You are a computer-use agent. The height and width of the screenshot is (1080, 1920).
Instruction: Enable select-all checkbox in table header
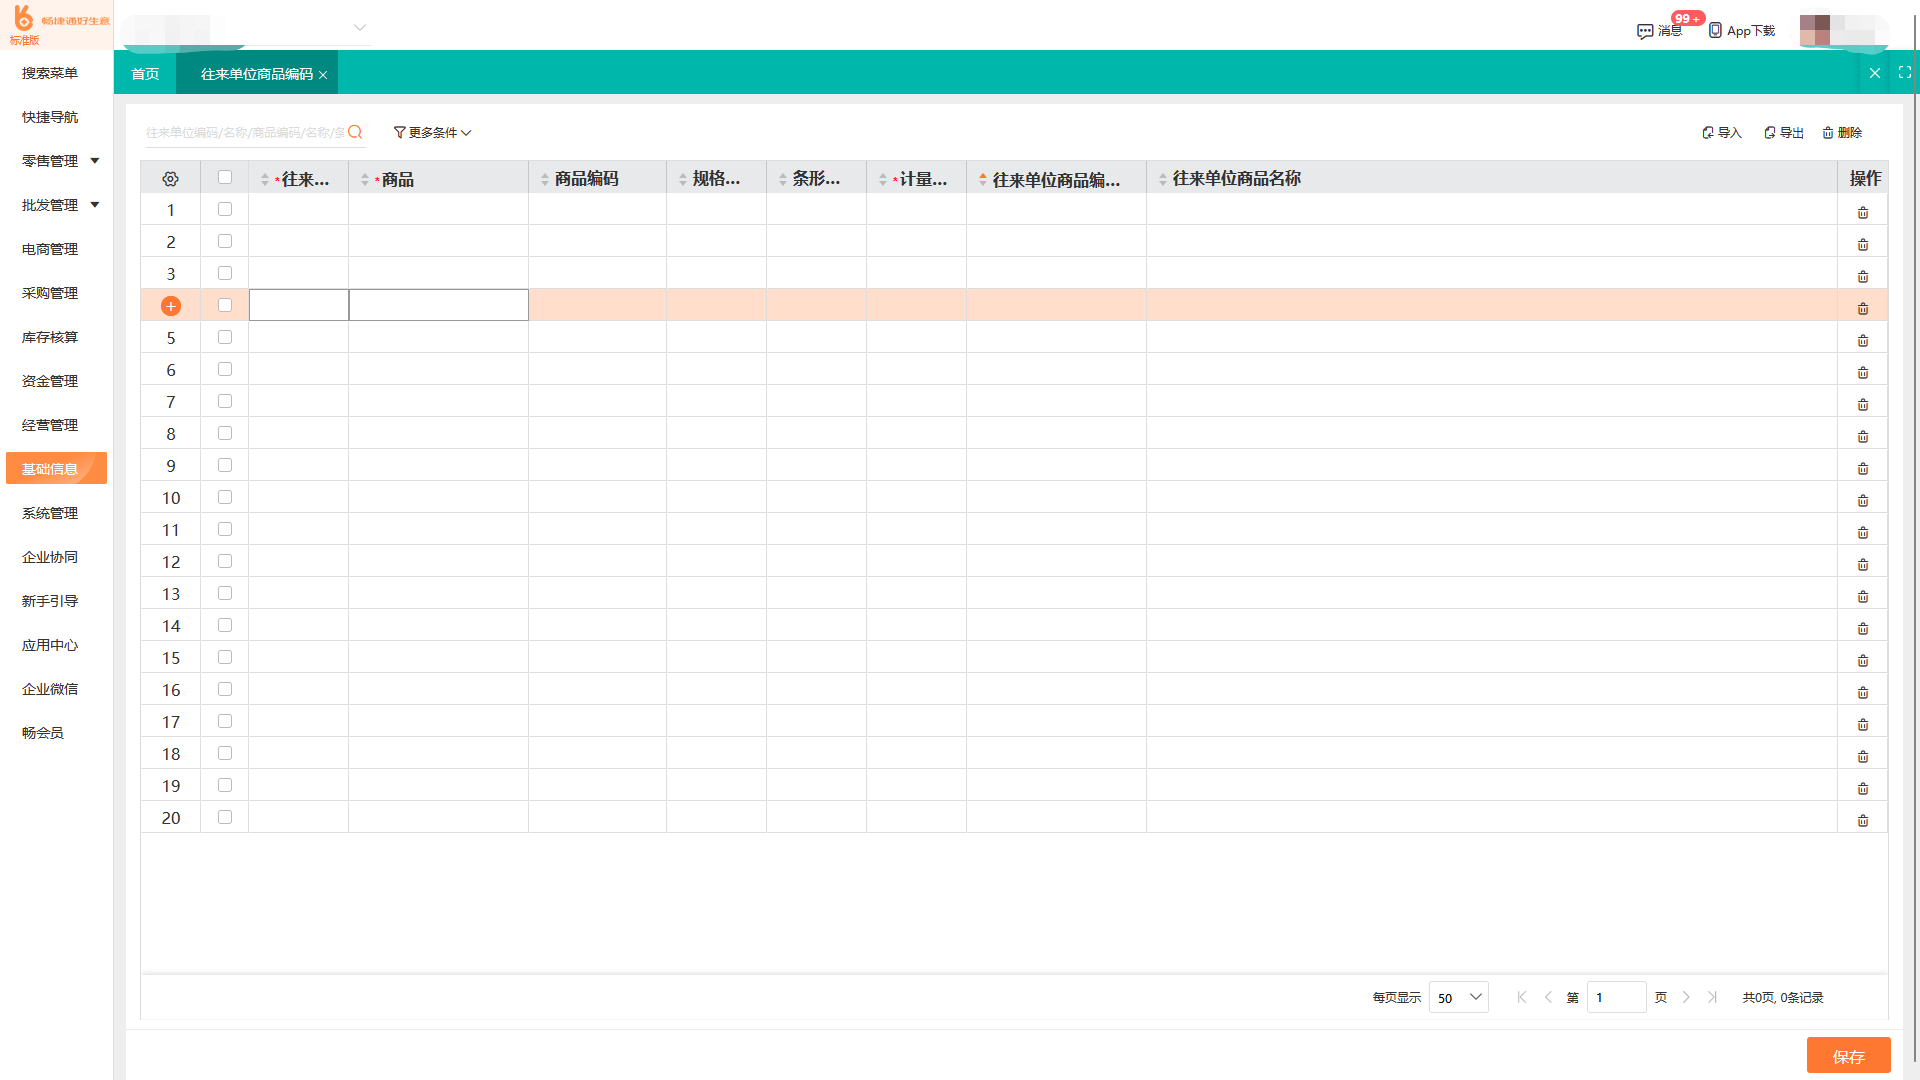pyautogui.click(x=224, y=177)
